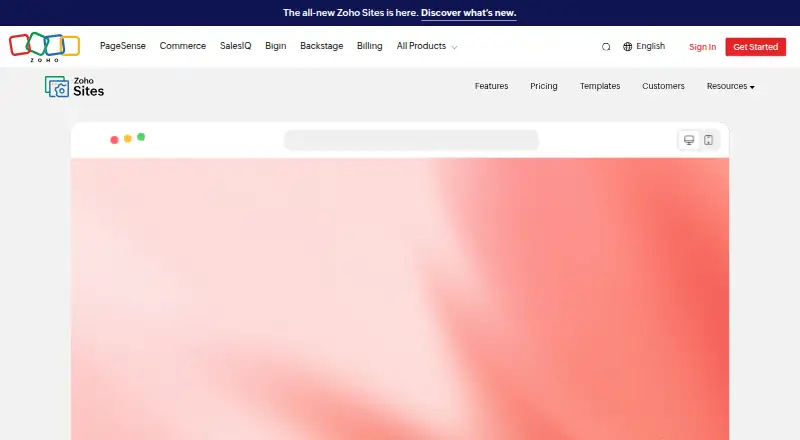This screenshot has width=800, height=440.
Task: Follow the "Discover what's new" link
Action: point(468,13)
